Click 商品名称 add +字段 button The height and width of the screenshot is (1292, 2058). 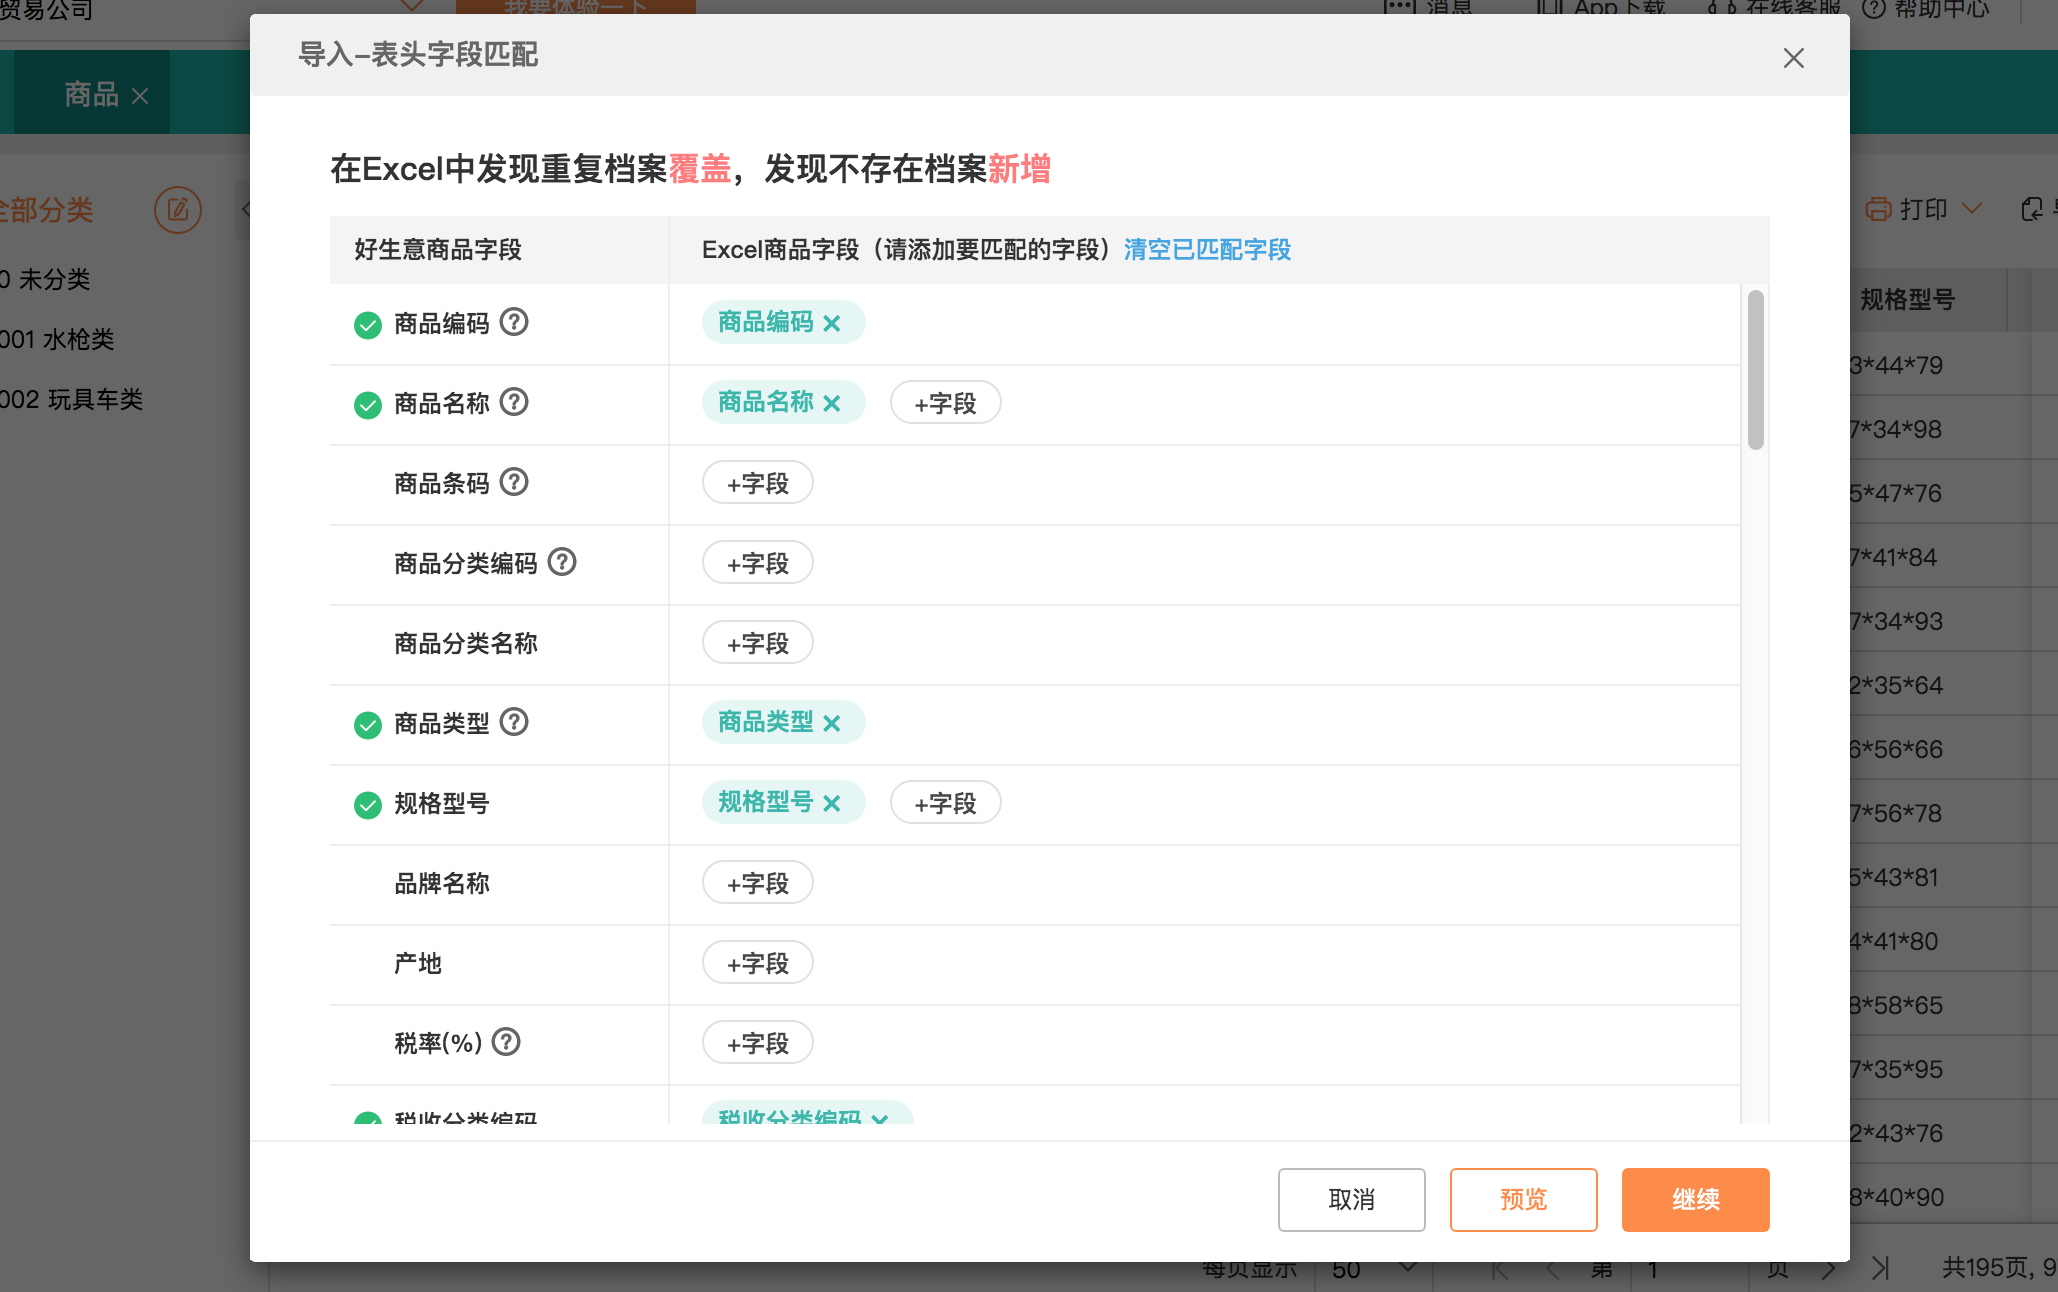coord(943,402)
